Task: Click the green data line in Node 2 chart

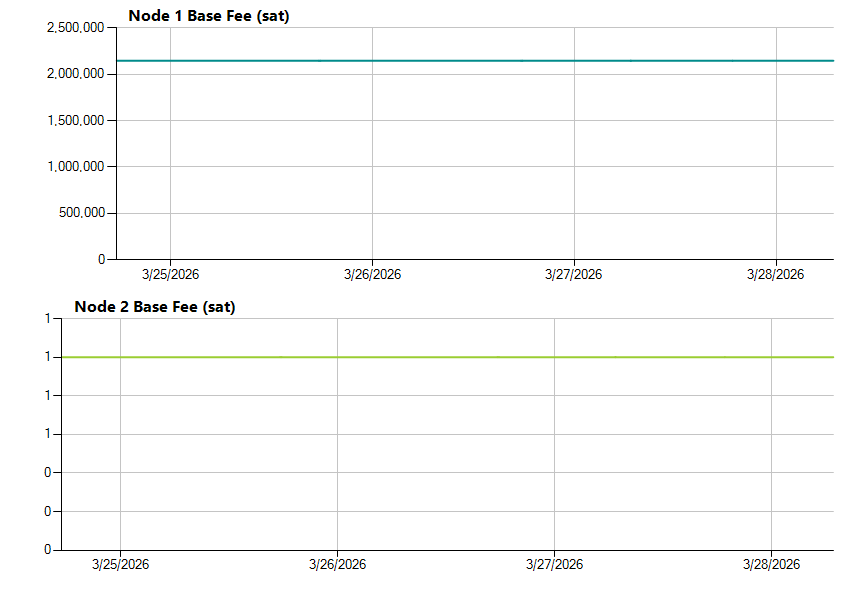Action: click(448, 357)
